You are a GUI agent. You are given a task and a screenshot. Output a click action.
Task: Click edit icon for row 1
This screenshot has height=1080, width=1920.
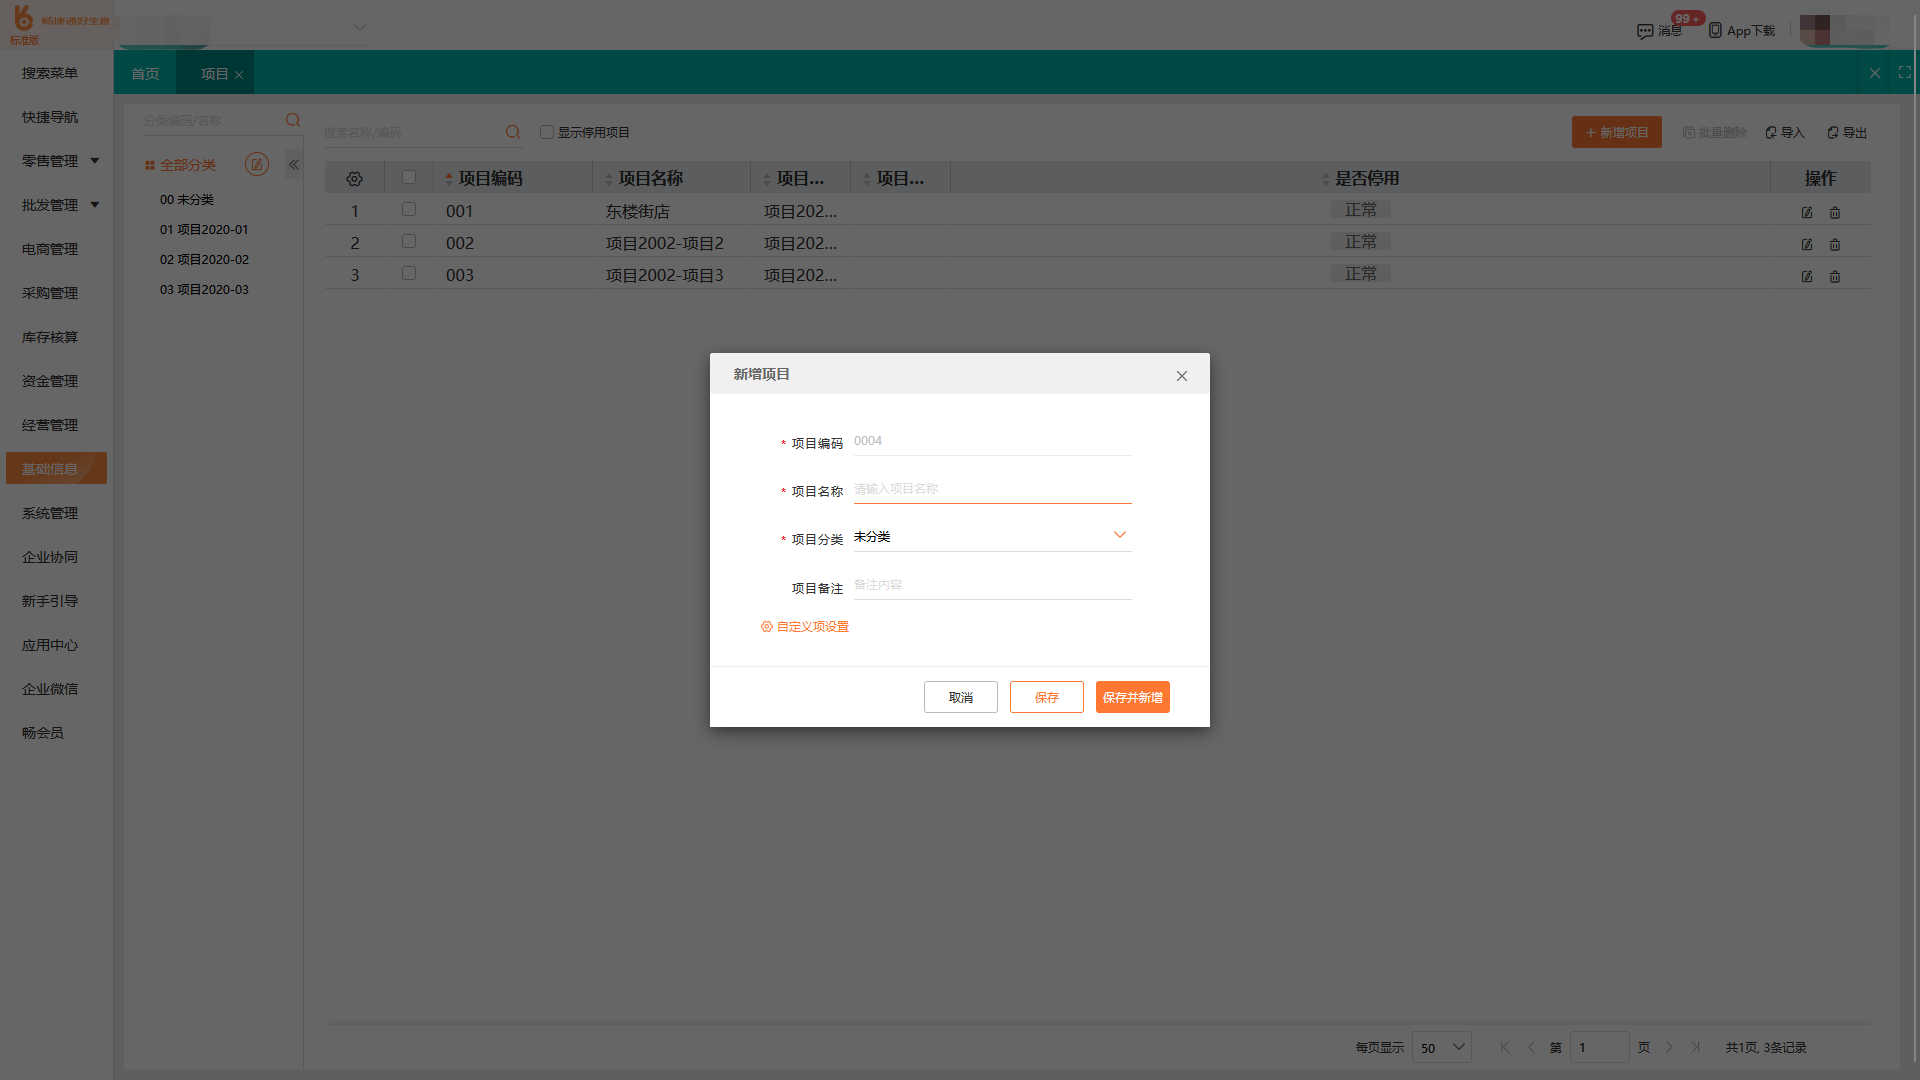click(1807, 212)
